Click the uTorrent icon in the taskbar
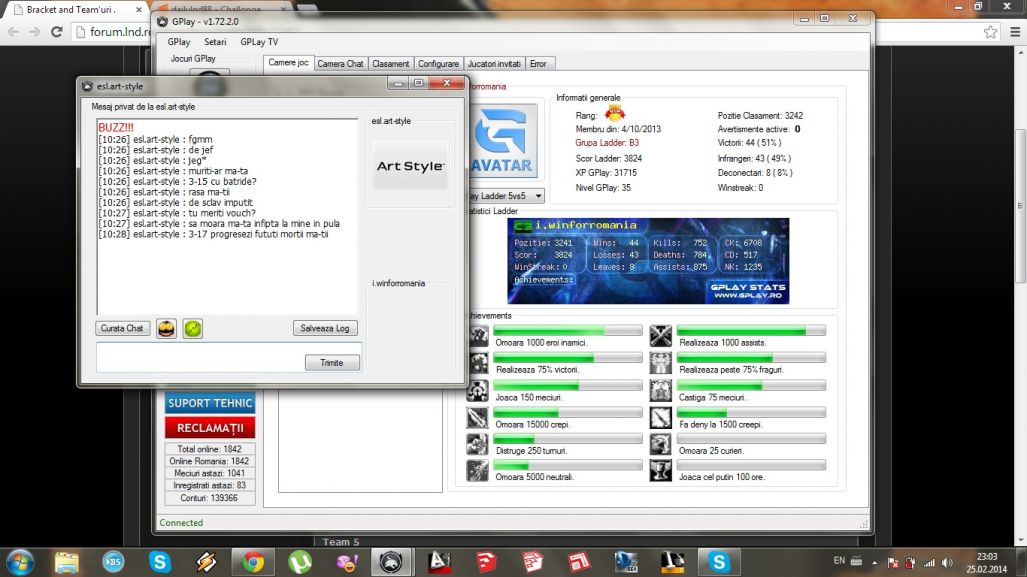 click(x=298, y=562)
